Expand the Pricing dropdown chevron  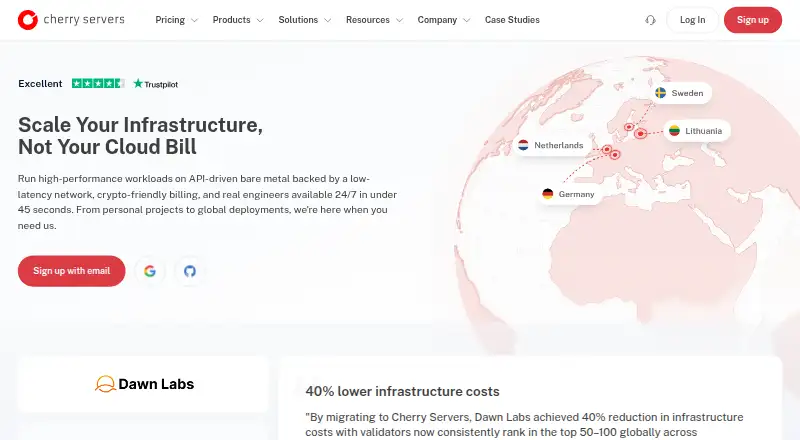194,20
